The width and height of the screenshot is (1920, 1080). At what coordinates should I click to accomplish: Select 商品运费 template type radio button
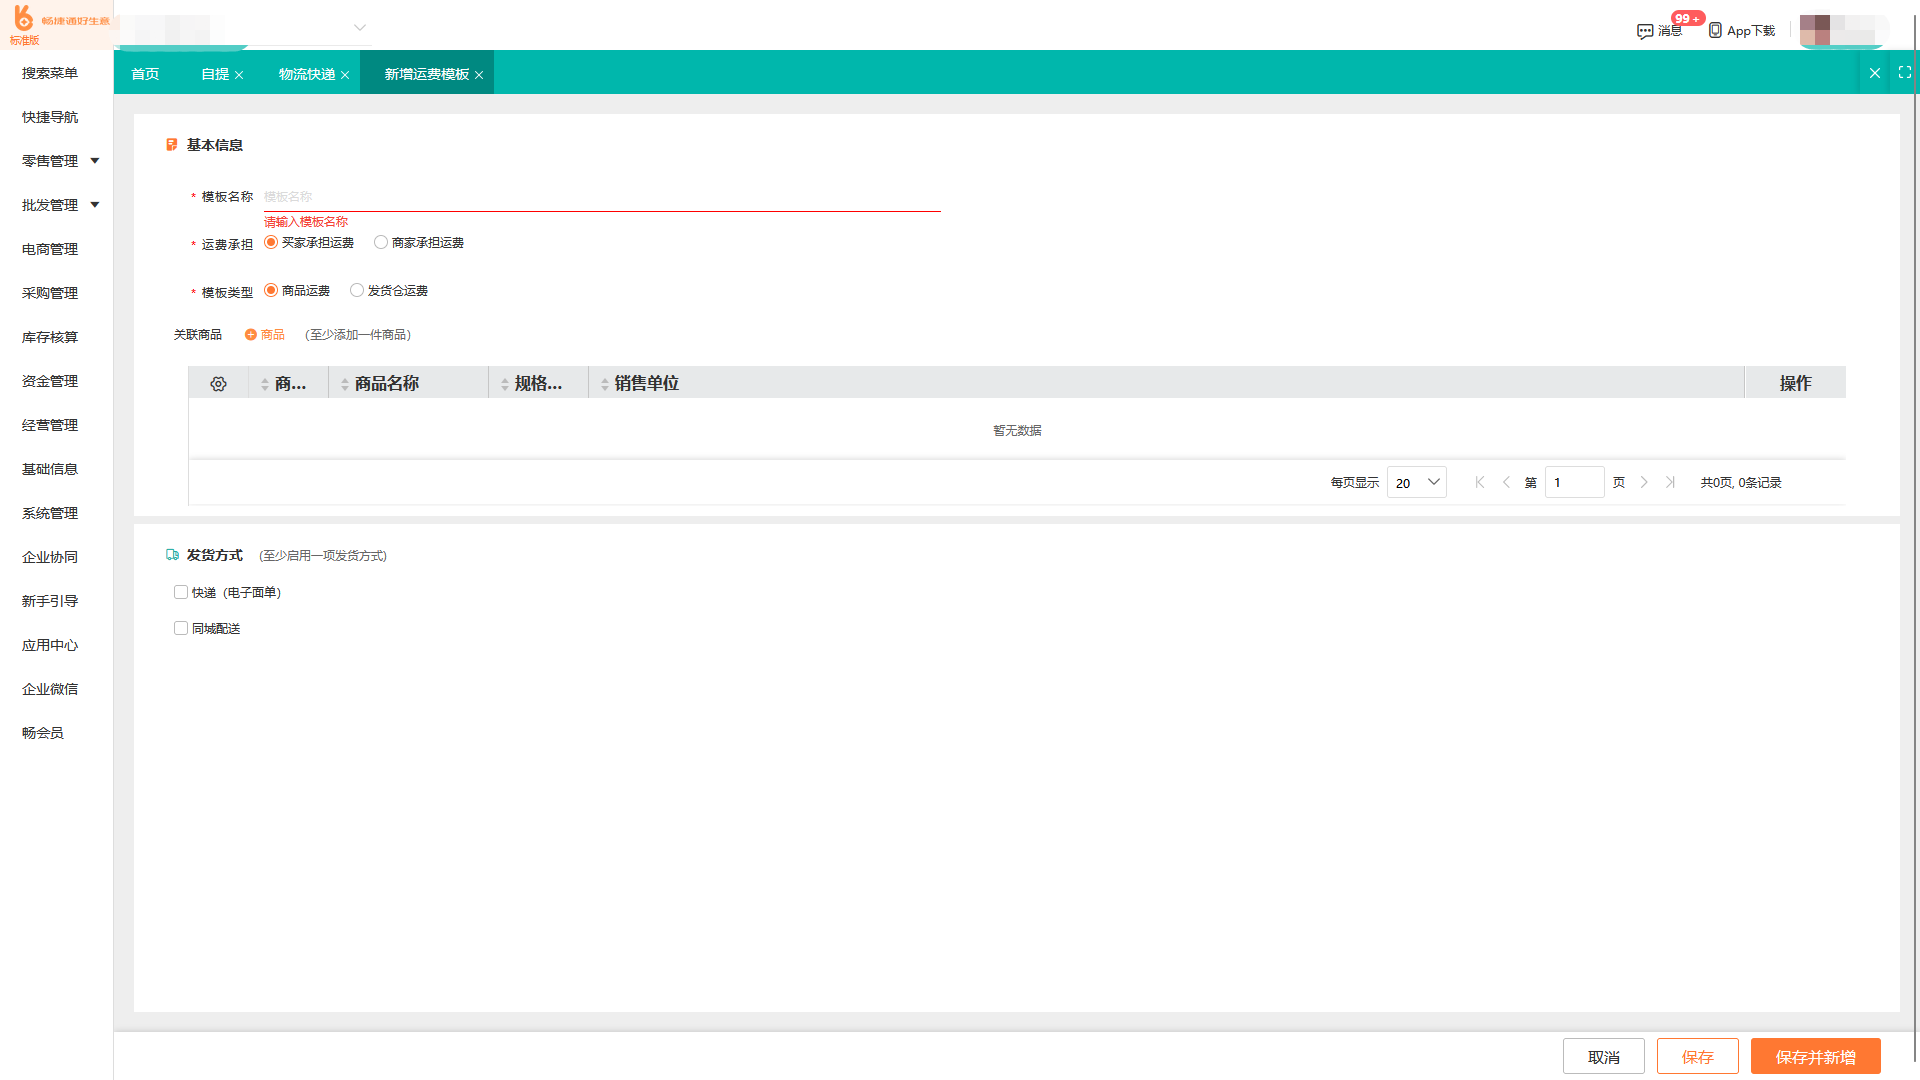270,290
